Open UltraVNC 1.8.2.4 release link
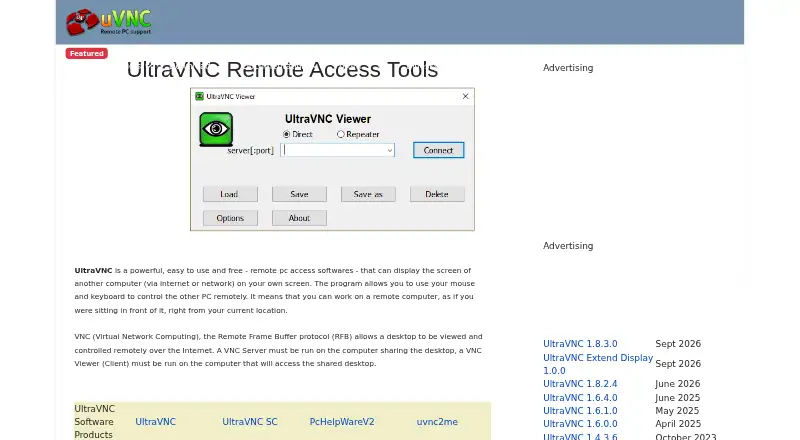 580,383
